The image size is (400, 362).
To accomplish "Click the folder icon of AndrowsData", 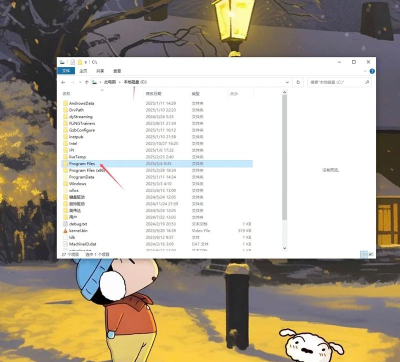I will click(x=66, y=103).
